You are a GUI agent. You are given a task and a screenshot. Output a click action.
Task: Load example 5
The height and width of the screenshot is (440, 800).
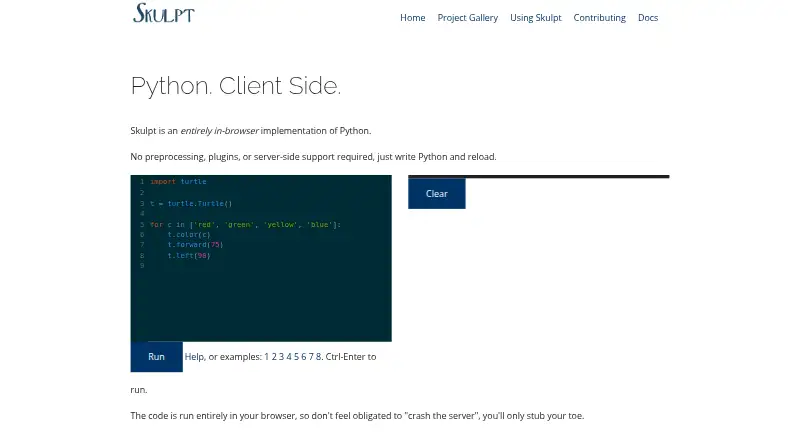[x=296, y=357]
